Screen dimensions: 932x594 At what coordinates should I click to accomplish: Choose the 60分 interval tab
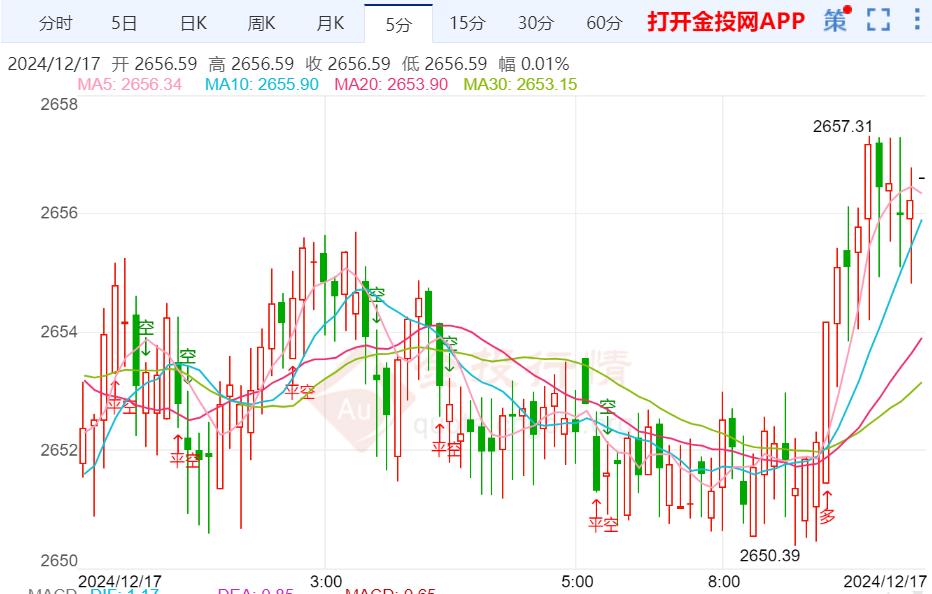[x=603, y=22]
